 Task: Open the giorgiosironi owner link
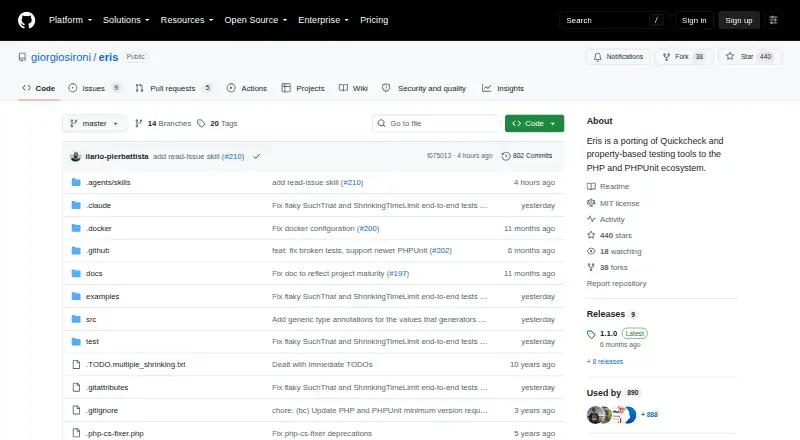click(x=61, y=57)
